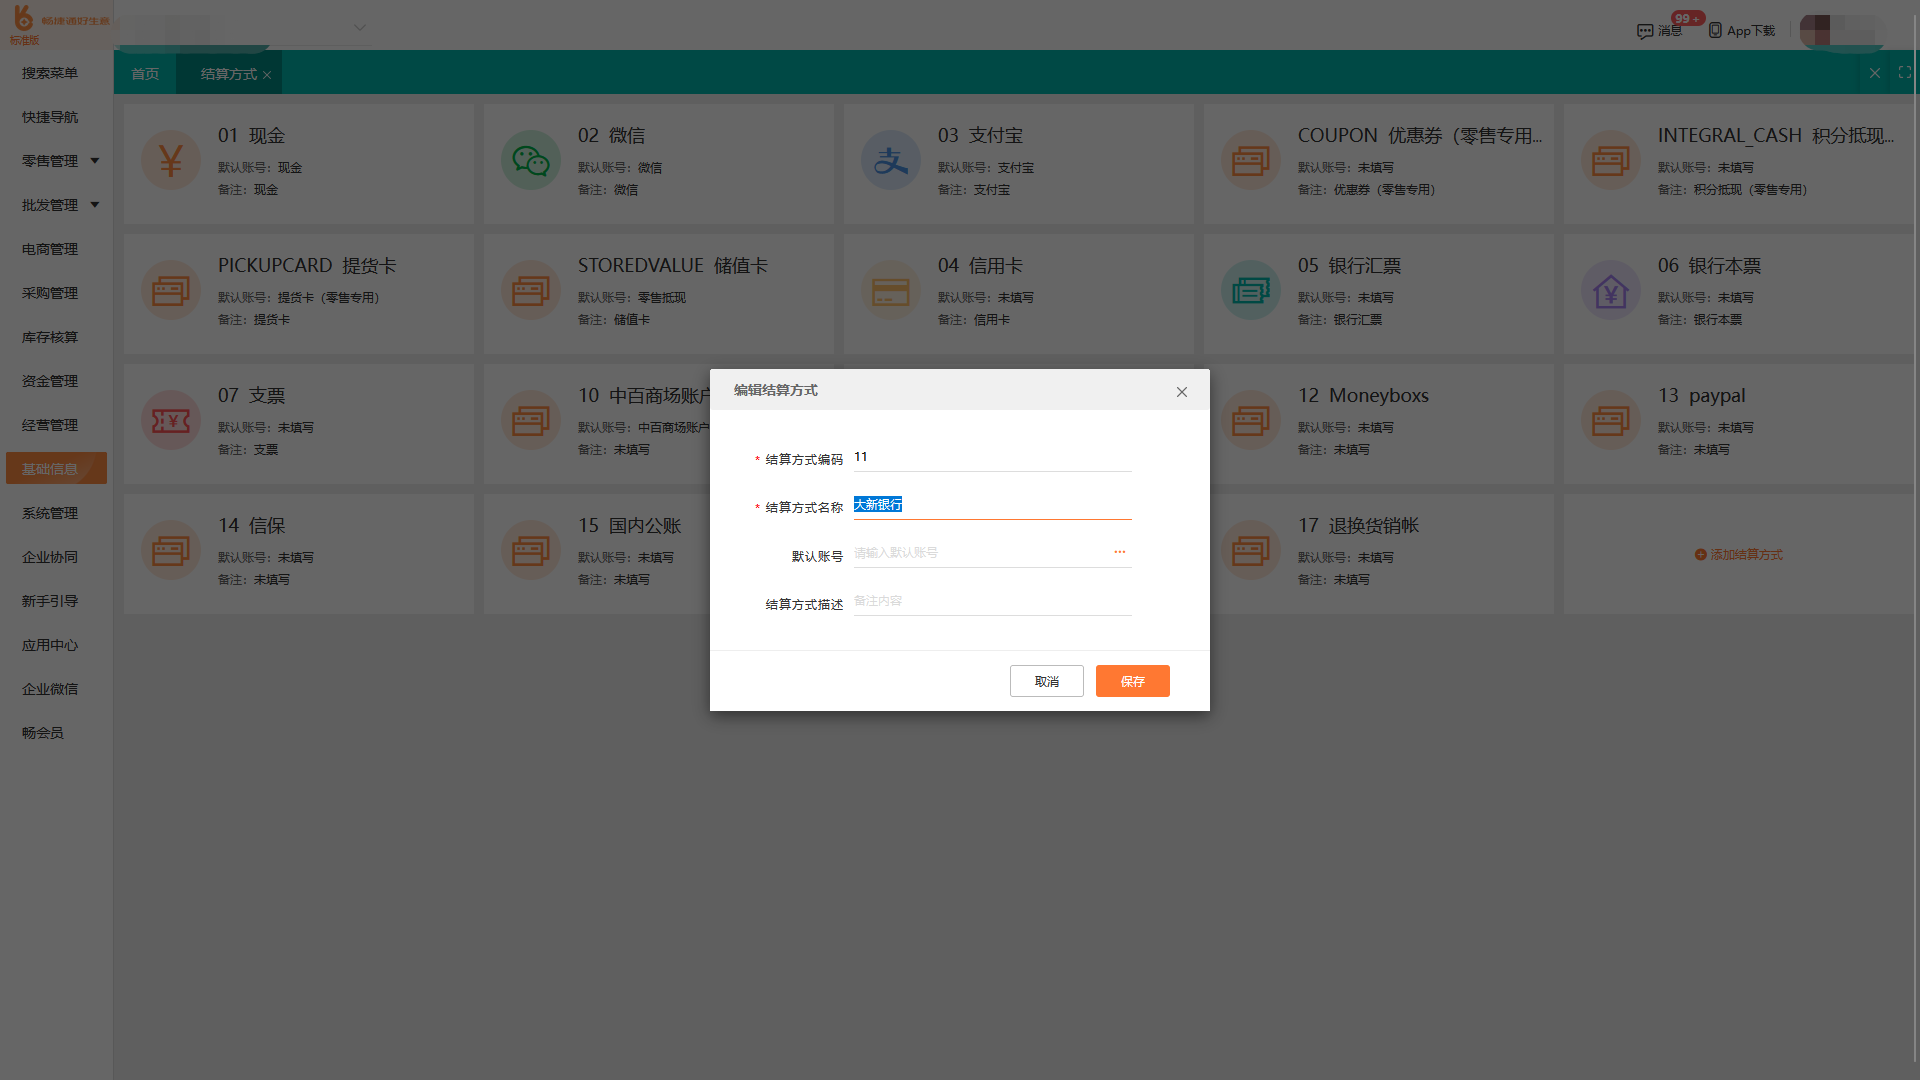Click the 保存 save button
The image size is (1920, 1080).
click(1131, 680)
